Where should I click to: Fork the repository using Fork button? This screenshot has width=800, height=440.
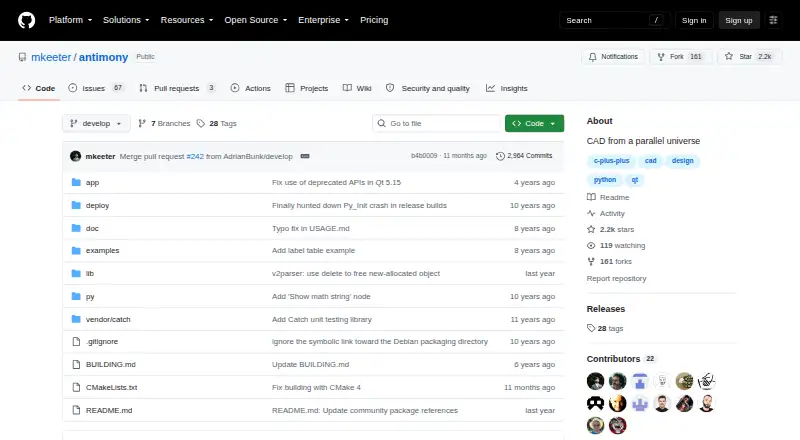[x=681, y=57]
